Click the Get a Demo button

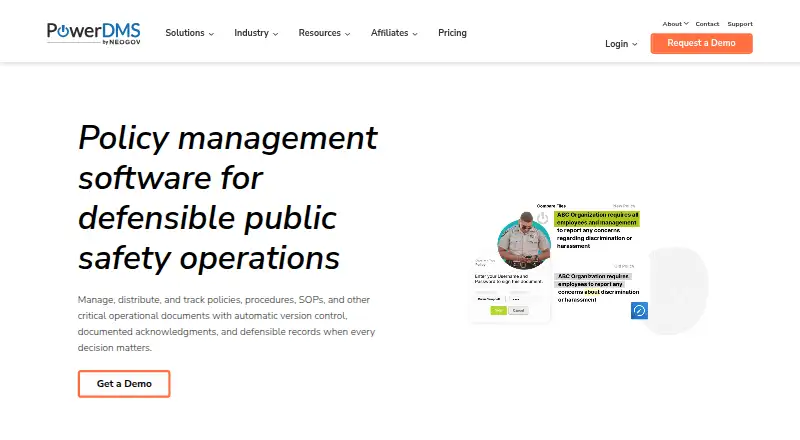pos(124,384)
